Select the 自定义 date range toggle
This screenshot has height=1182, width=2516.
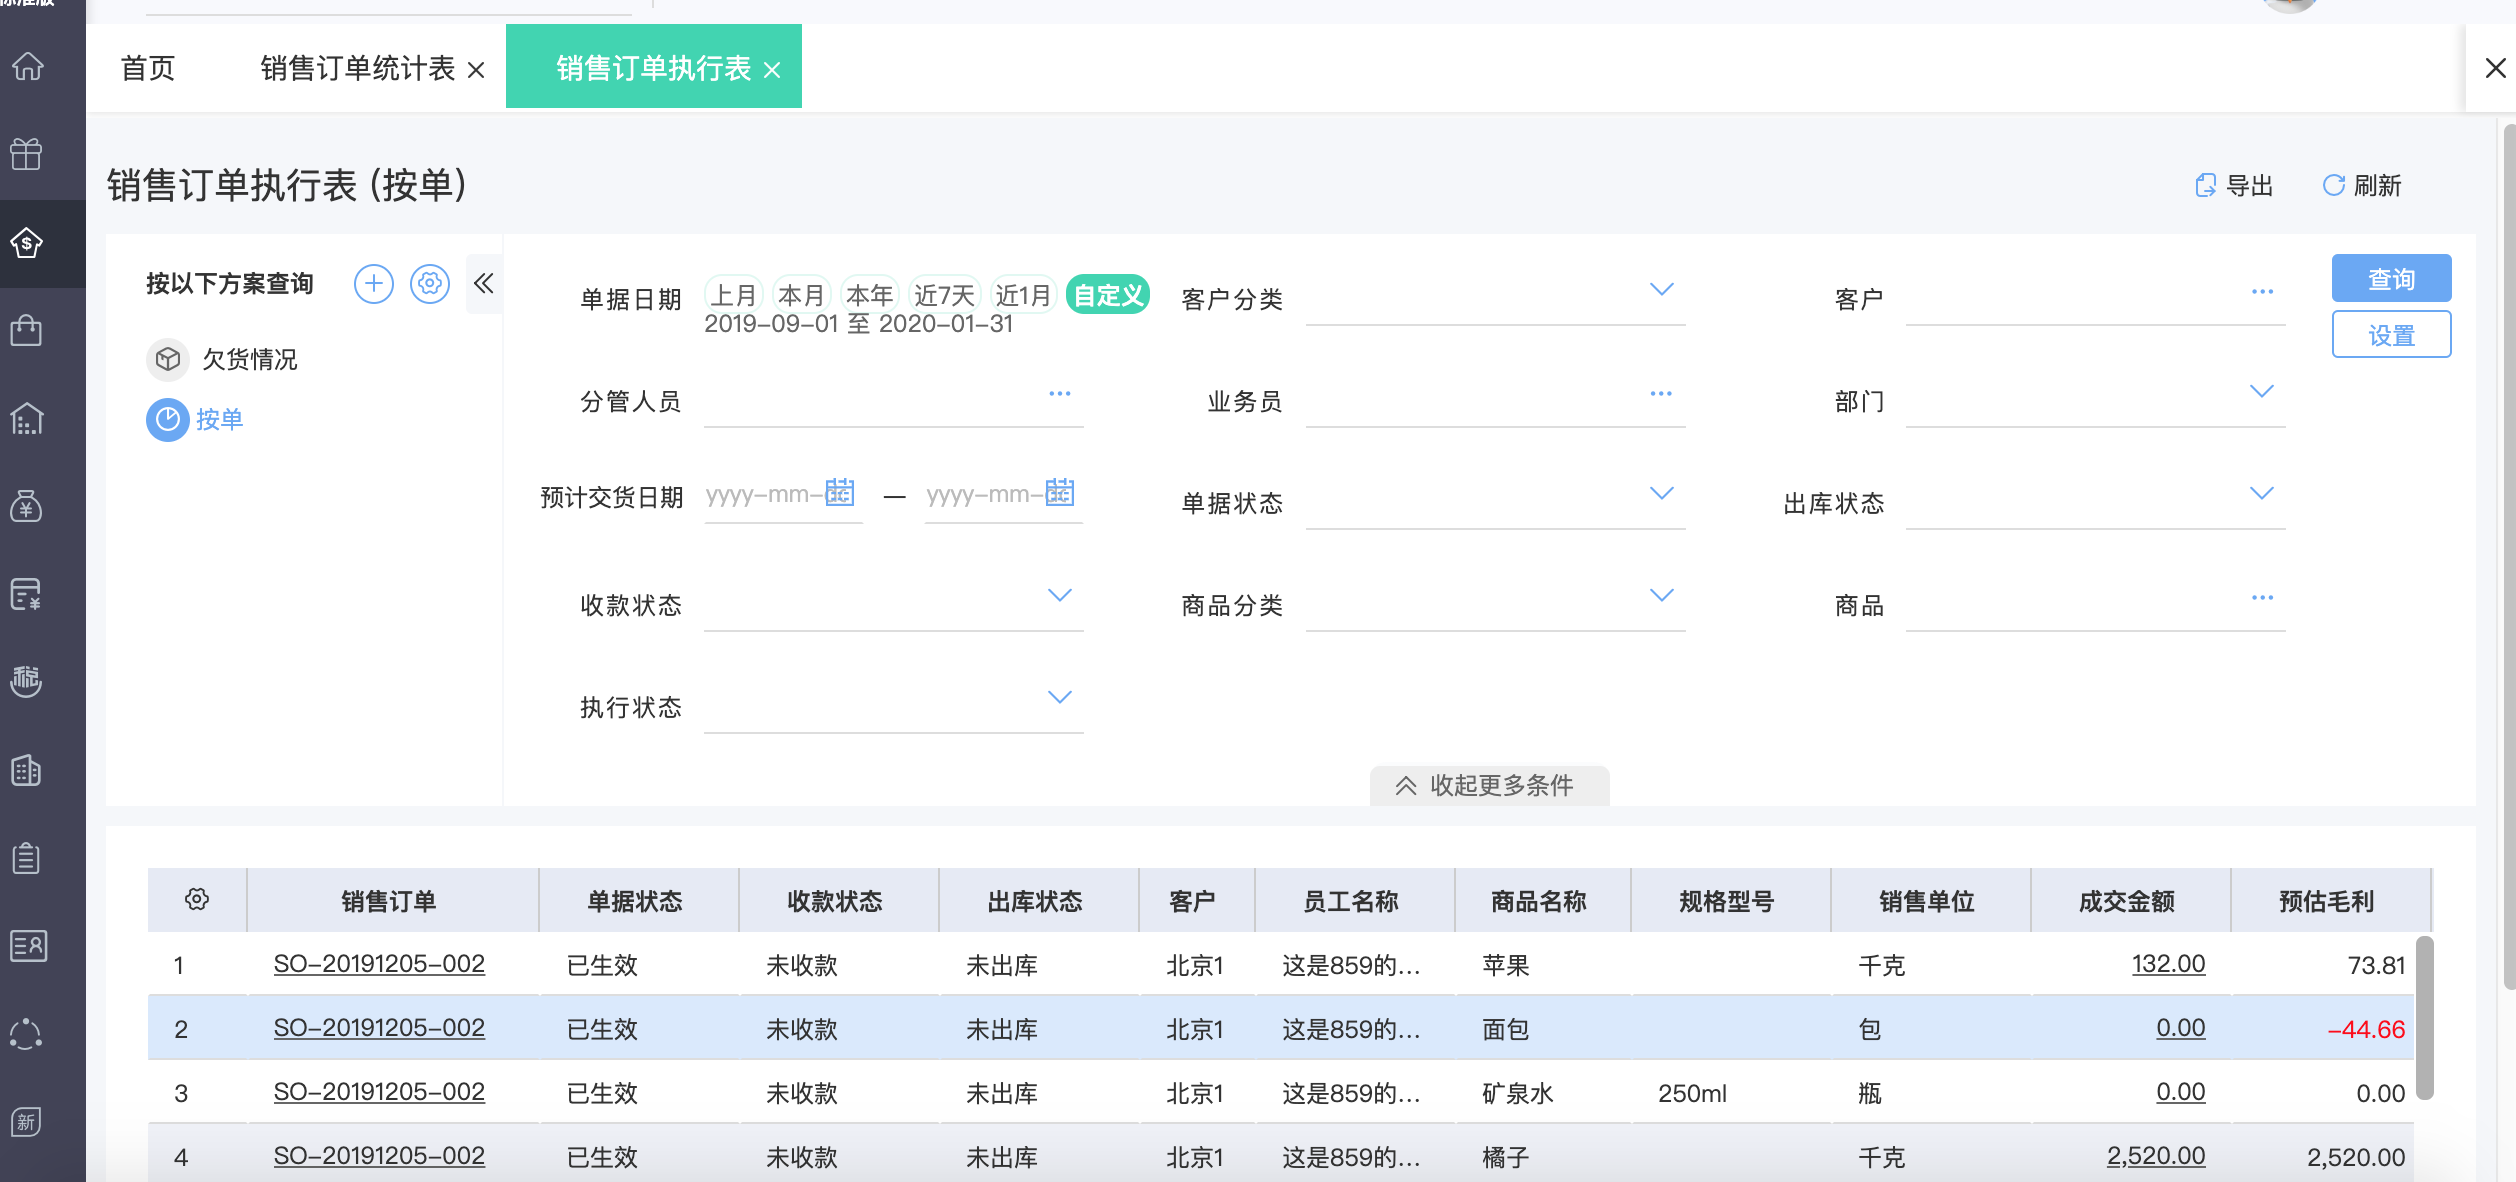tap(1112, 295)
